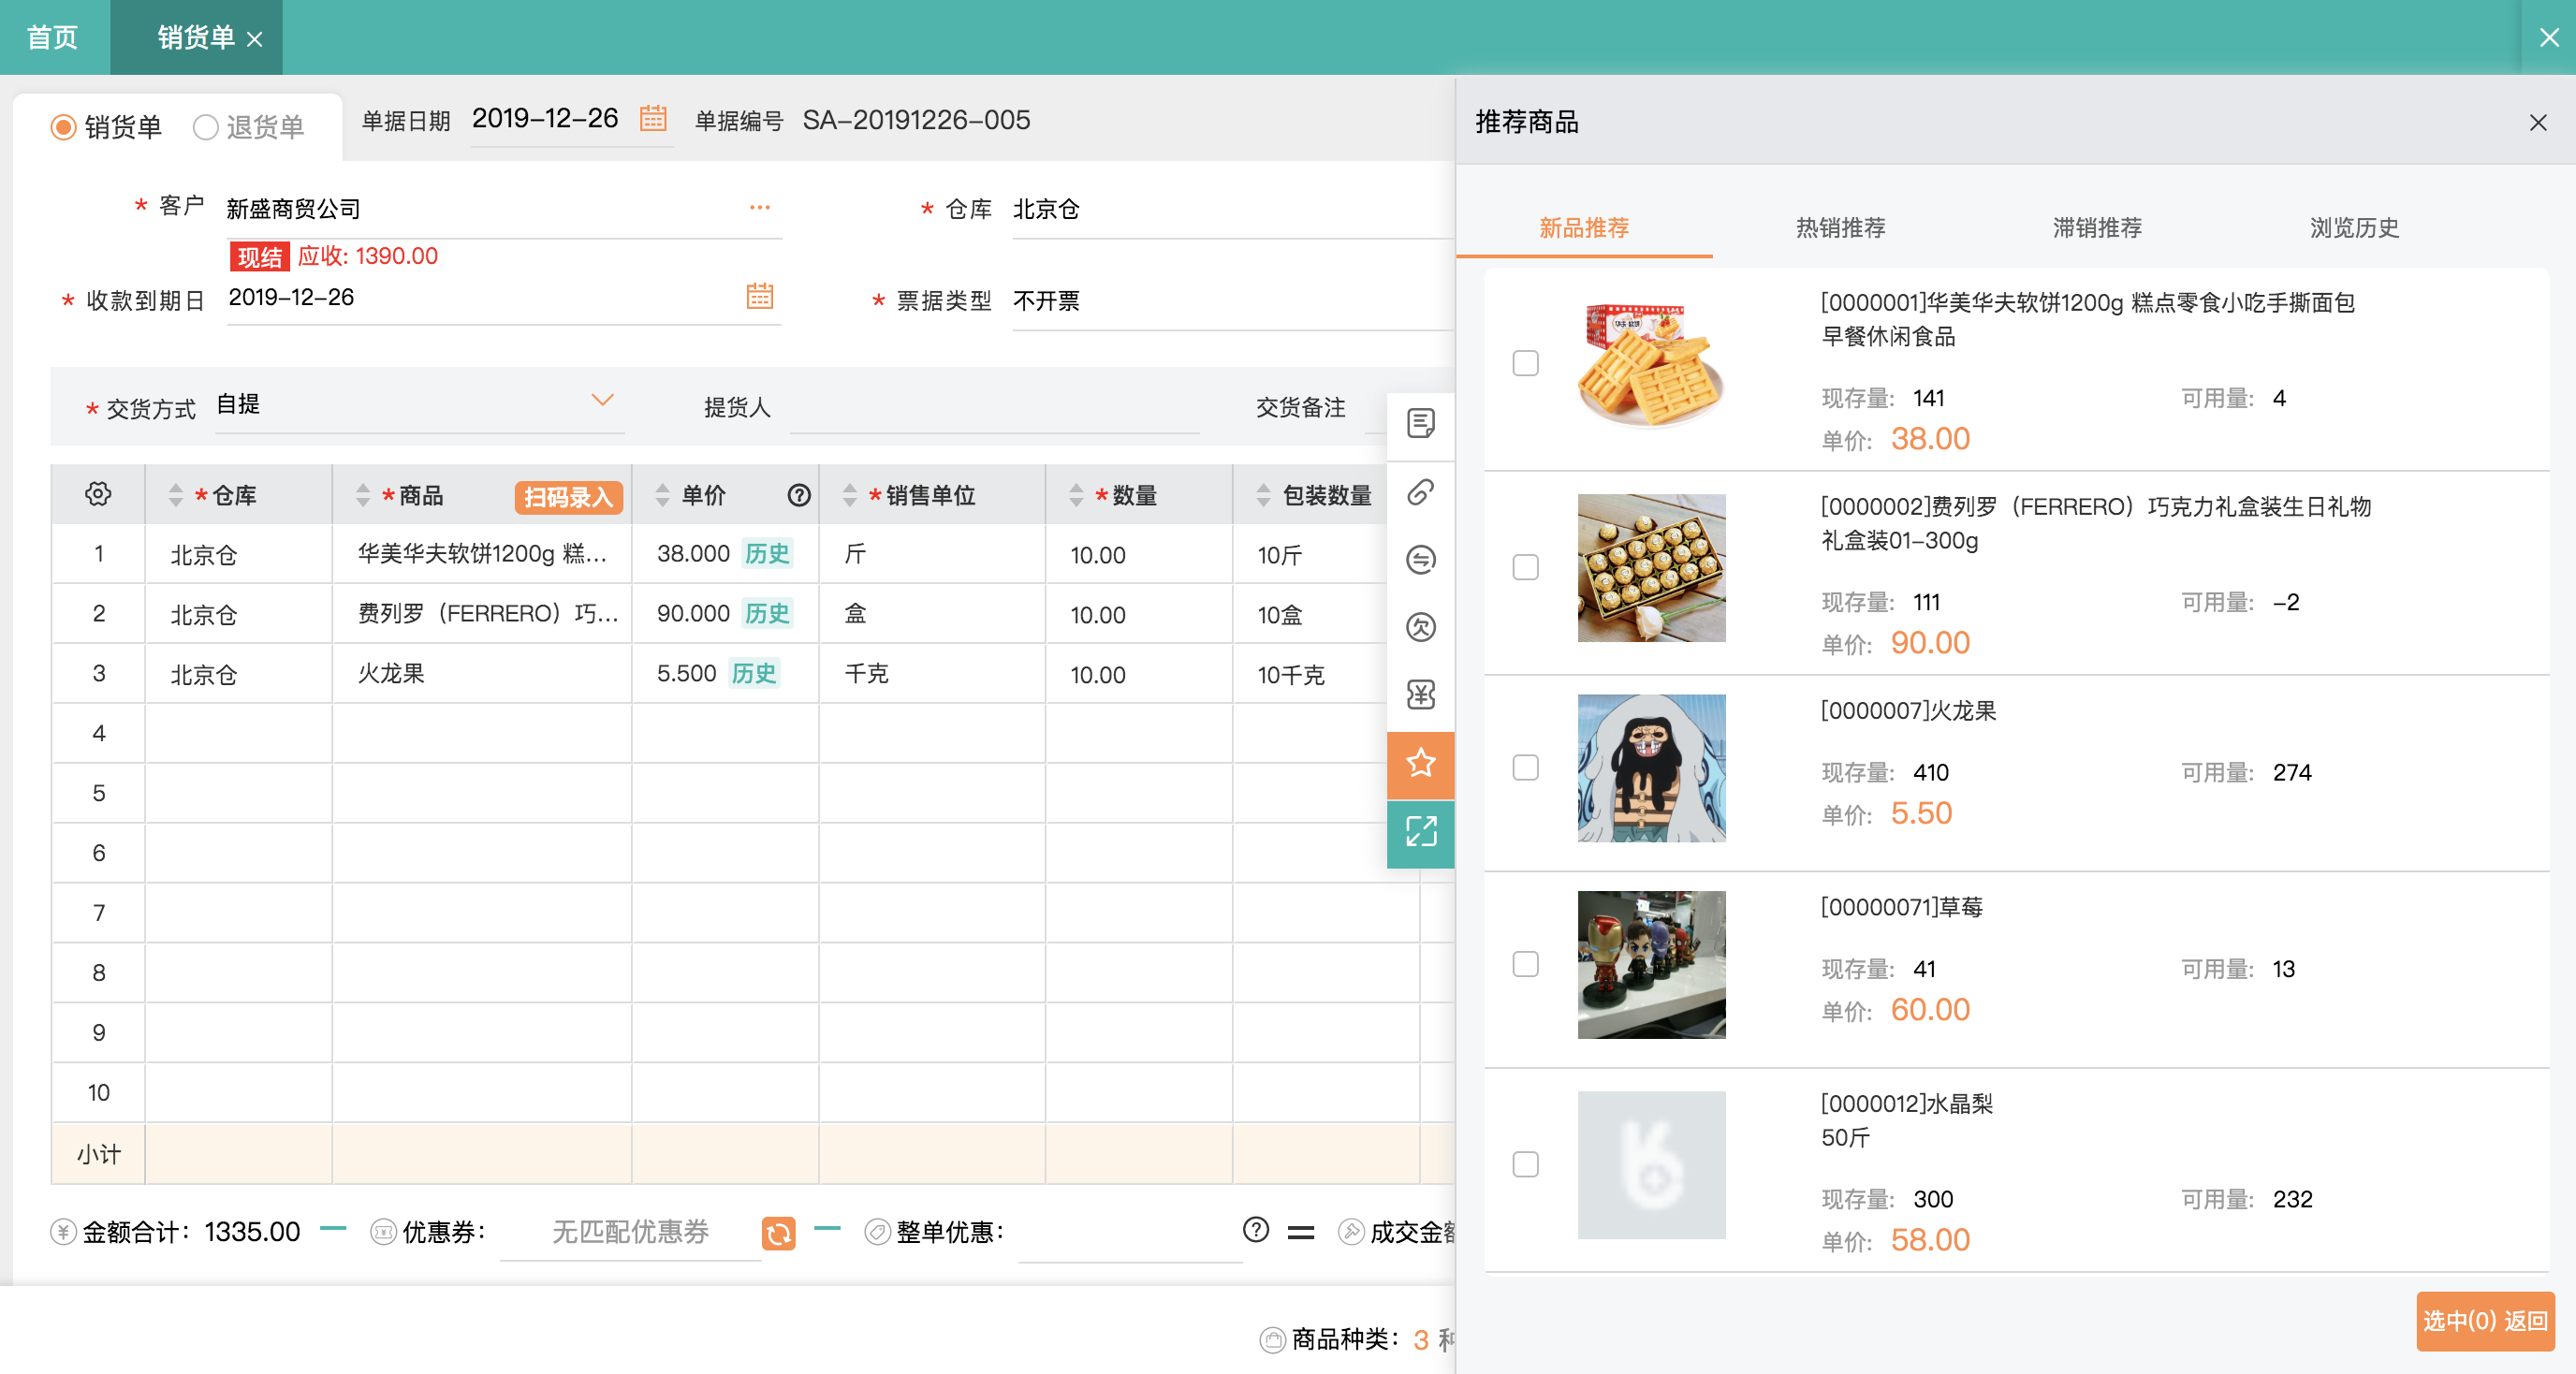The width and height of the screenshot is (2576, 1374).
Task: Click 历史 link for 华美华夫软饼 row
Action: (767, 553)
